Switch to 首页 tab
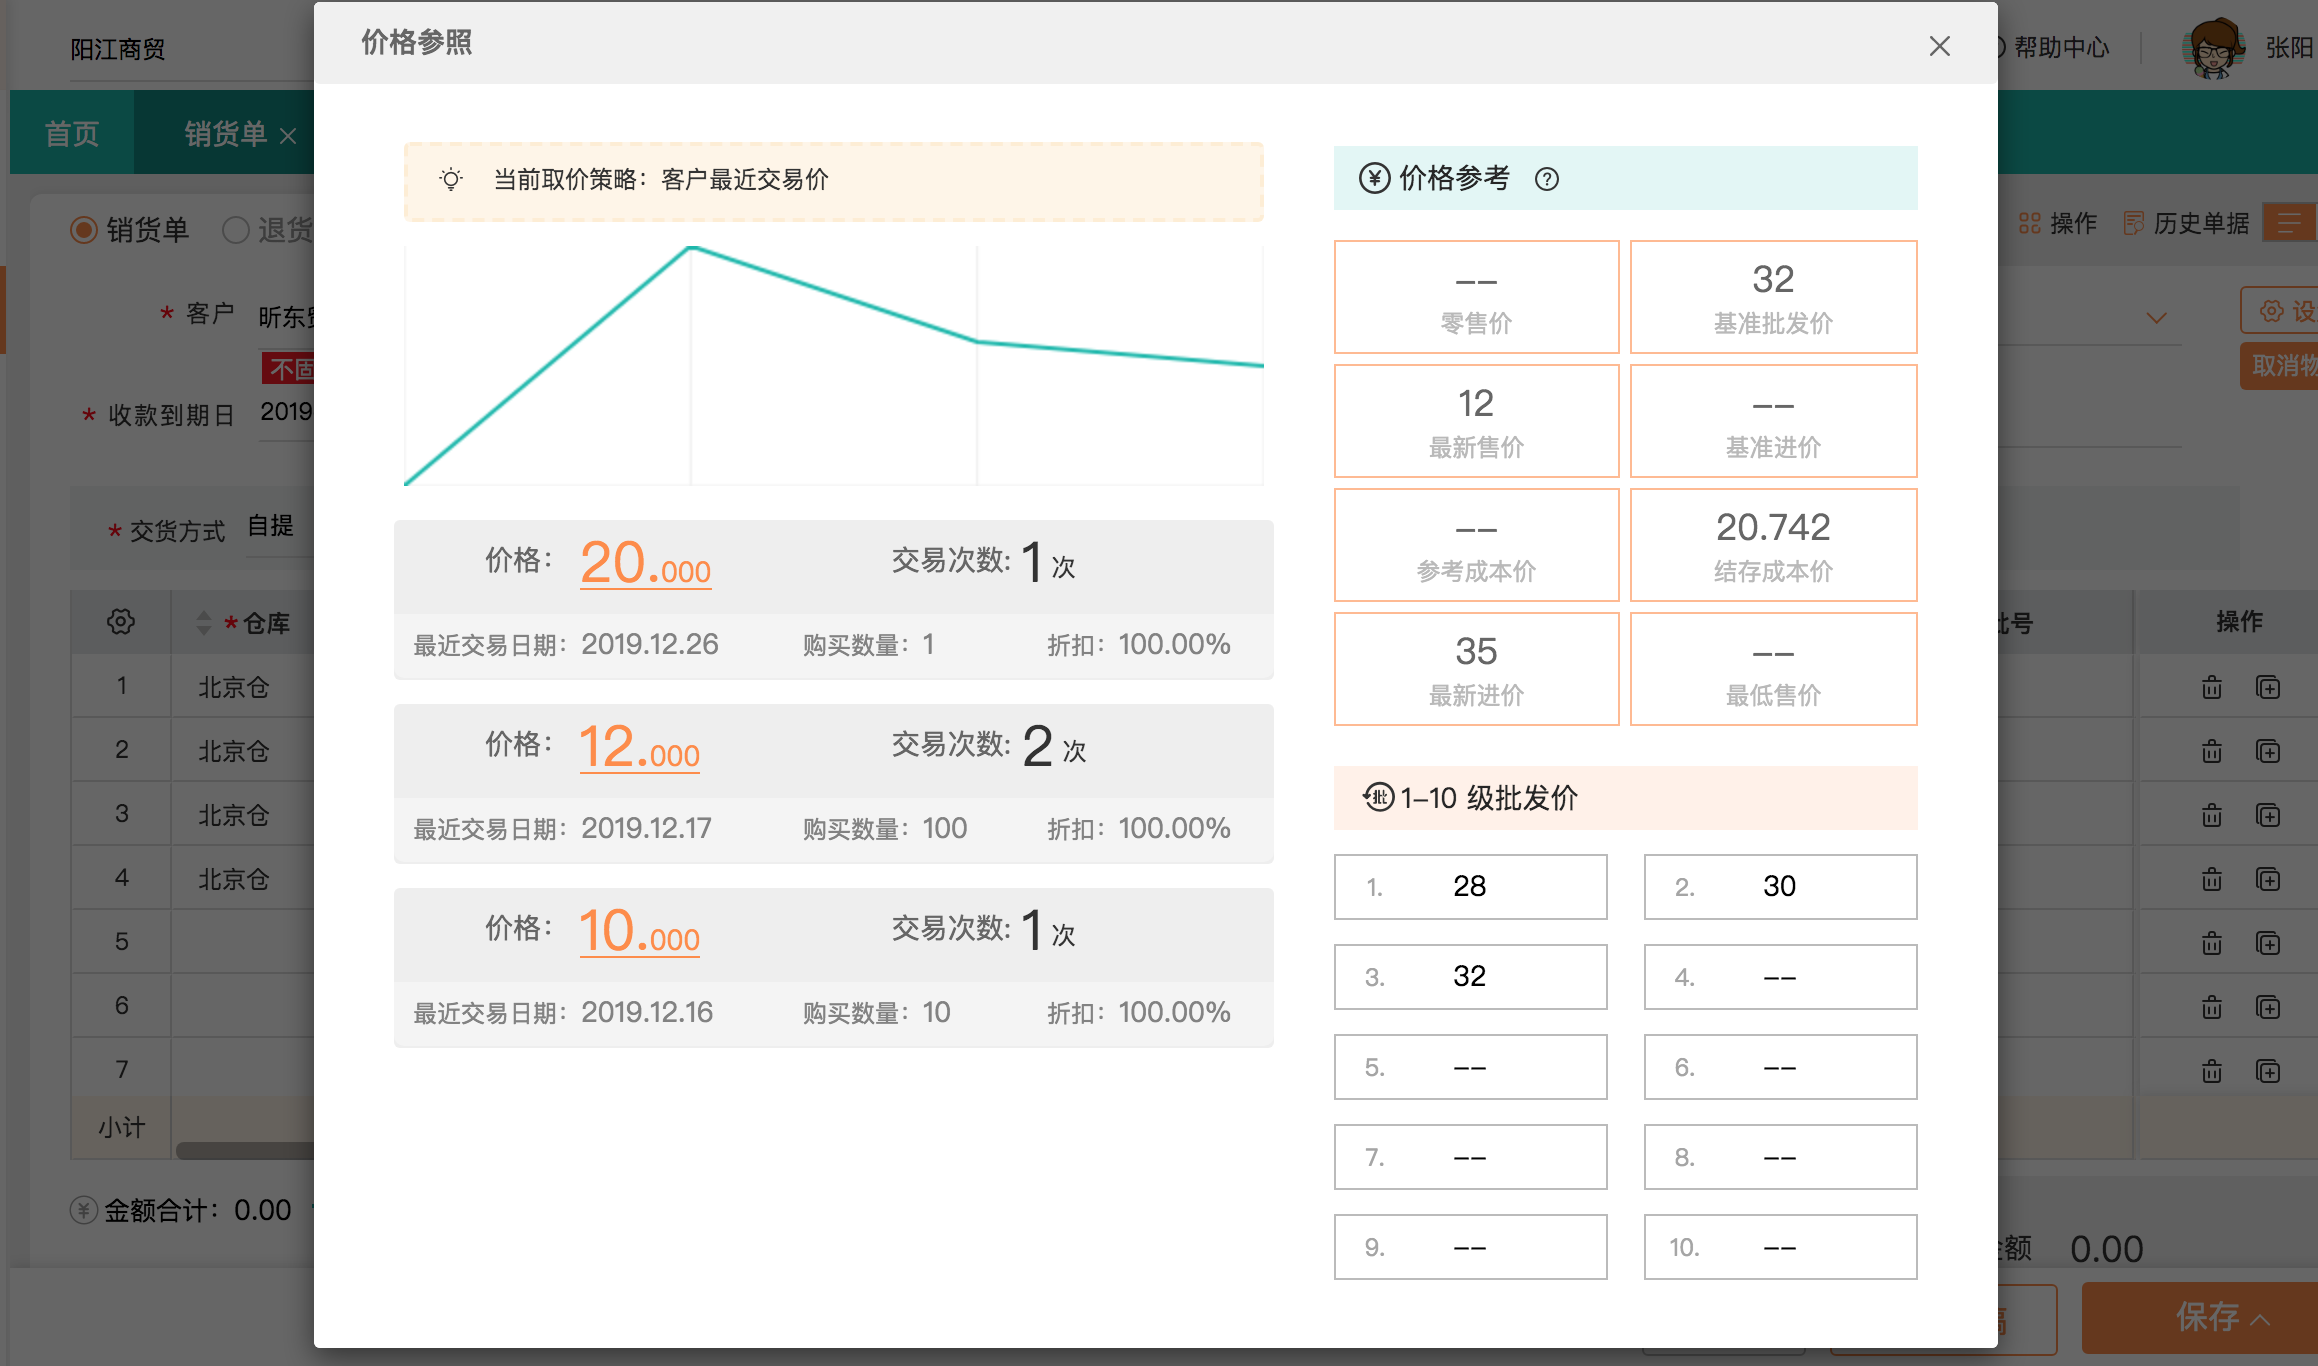Screen dimensions: 2318x1366 73,135
